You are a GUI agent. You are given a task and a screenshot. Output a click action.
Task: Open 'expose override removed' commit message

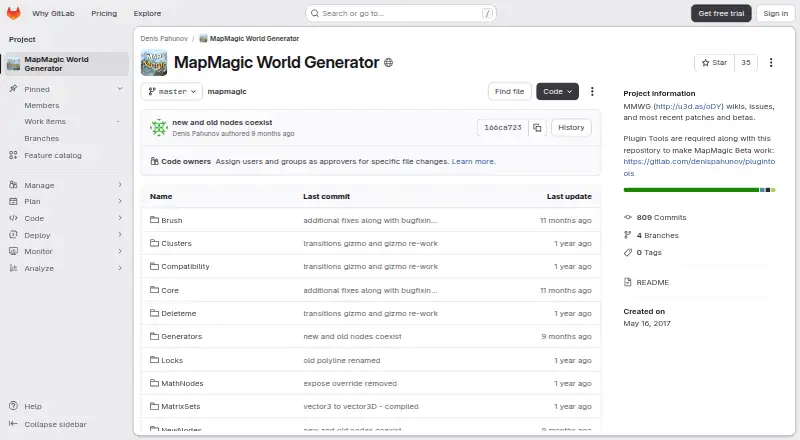click(350, 383)
